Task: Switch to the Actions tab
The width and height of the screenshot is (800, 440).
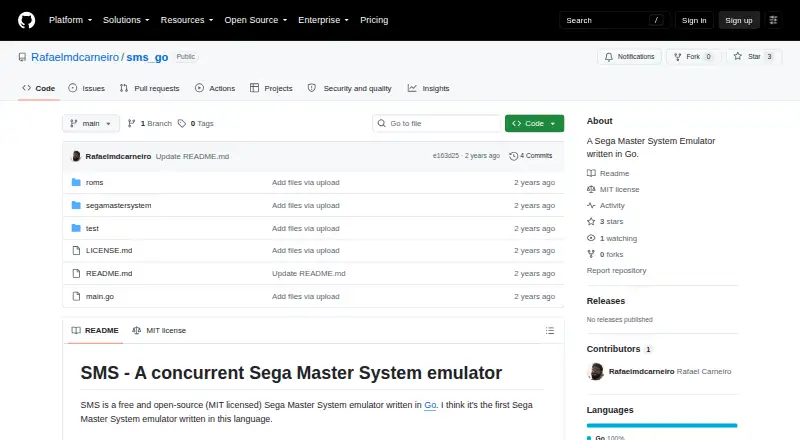Action: coord(215,88)
